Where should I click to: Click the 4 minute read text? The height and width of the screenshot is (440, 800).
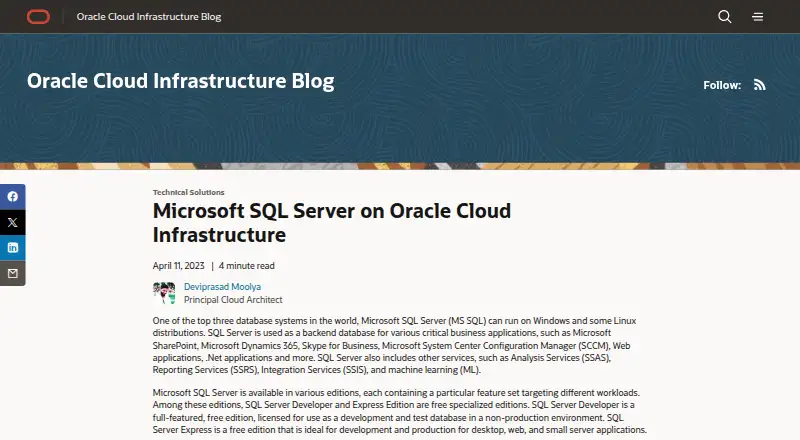click(x=246, y=266)
